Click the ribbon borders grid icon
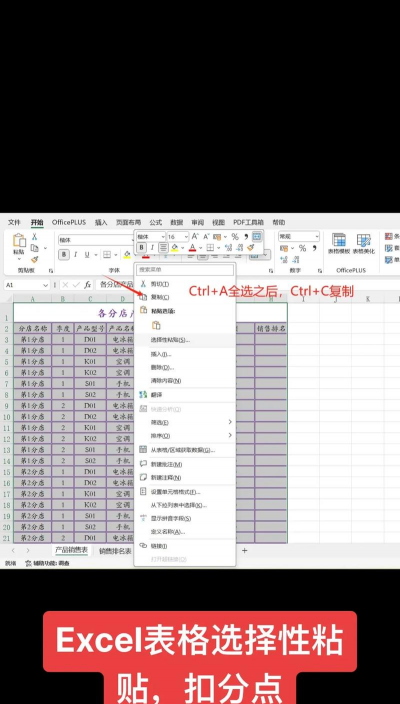400x704 pixels. (107, 255)
